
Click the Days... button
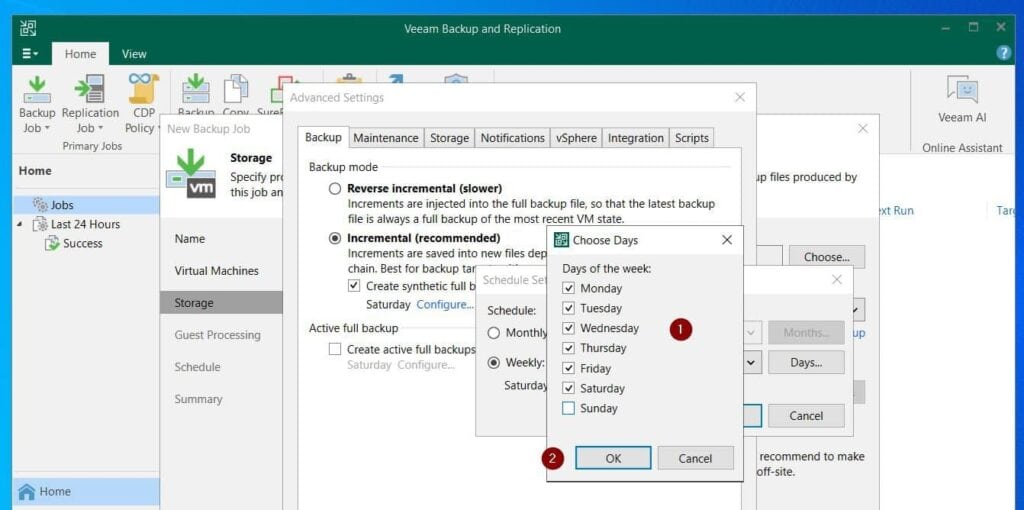[x=806, y=362]
